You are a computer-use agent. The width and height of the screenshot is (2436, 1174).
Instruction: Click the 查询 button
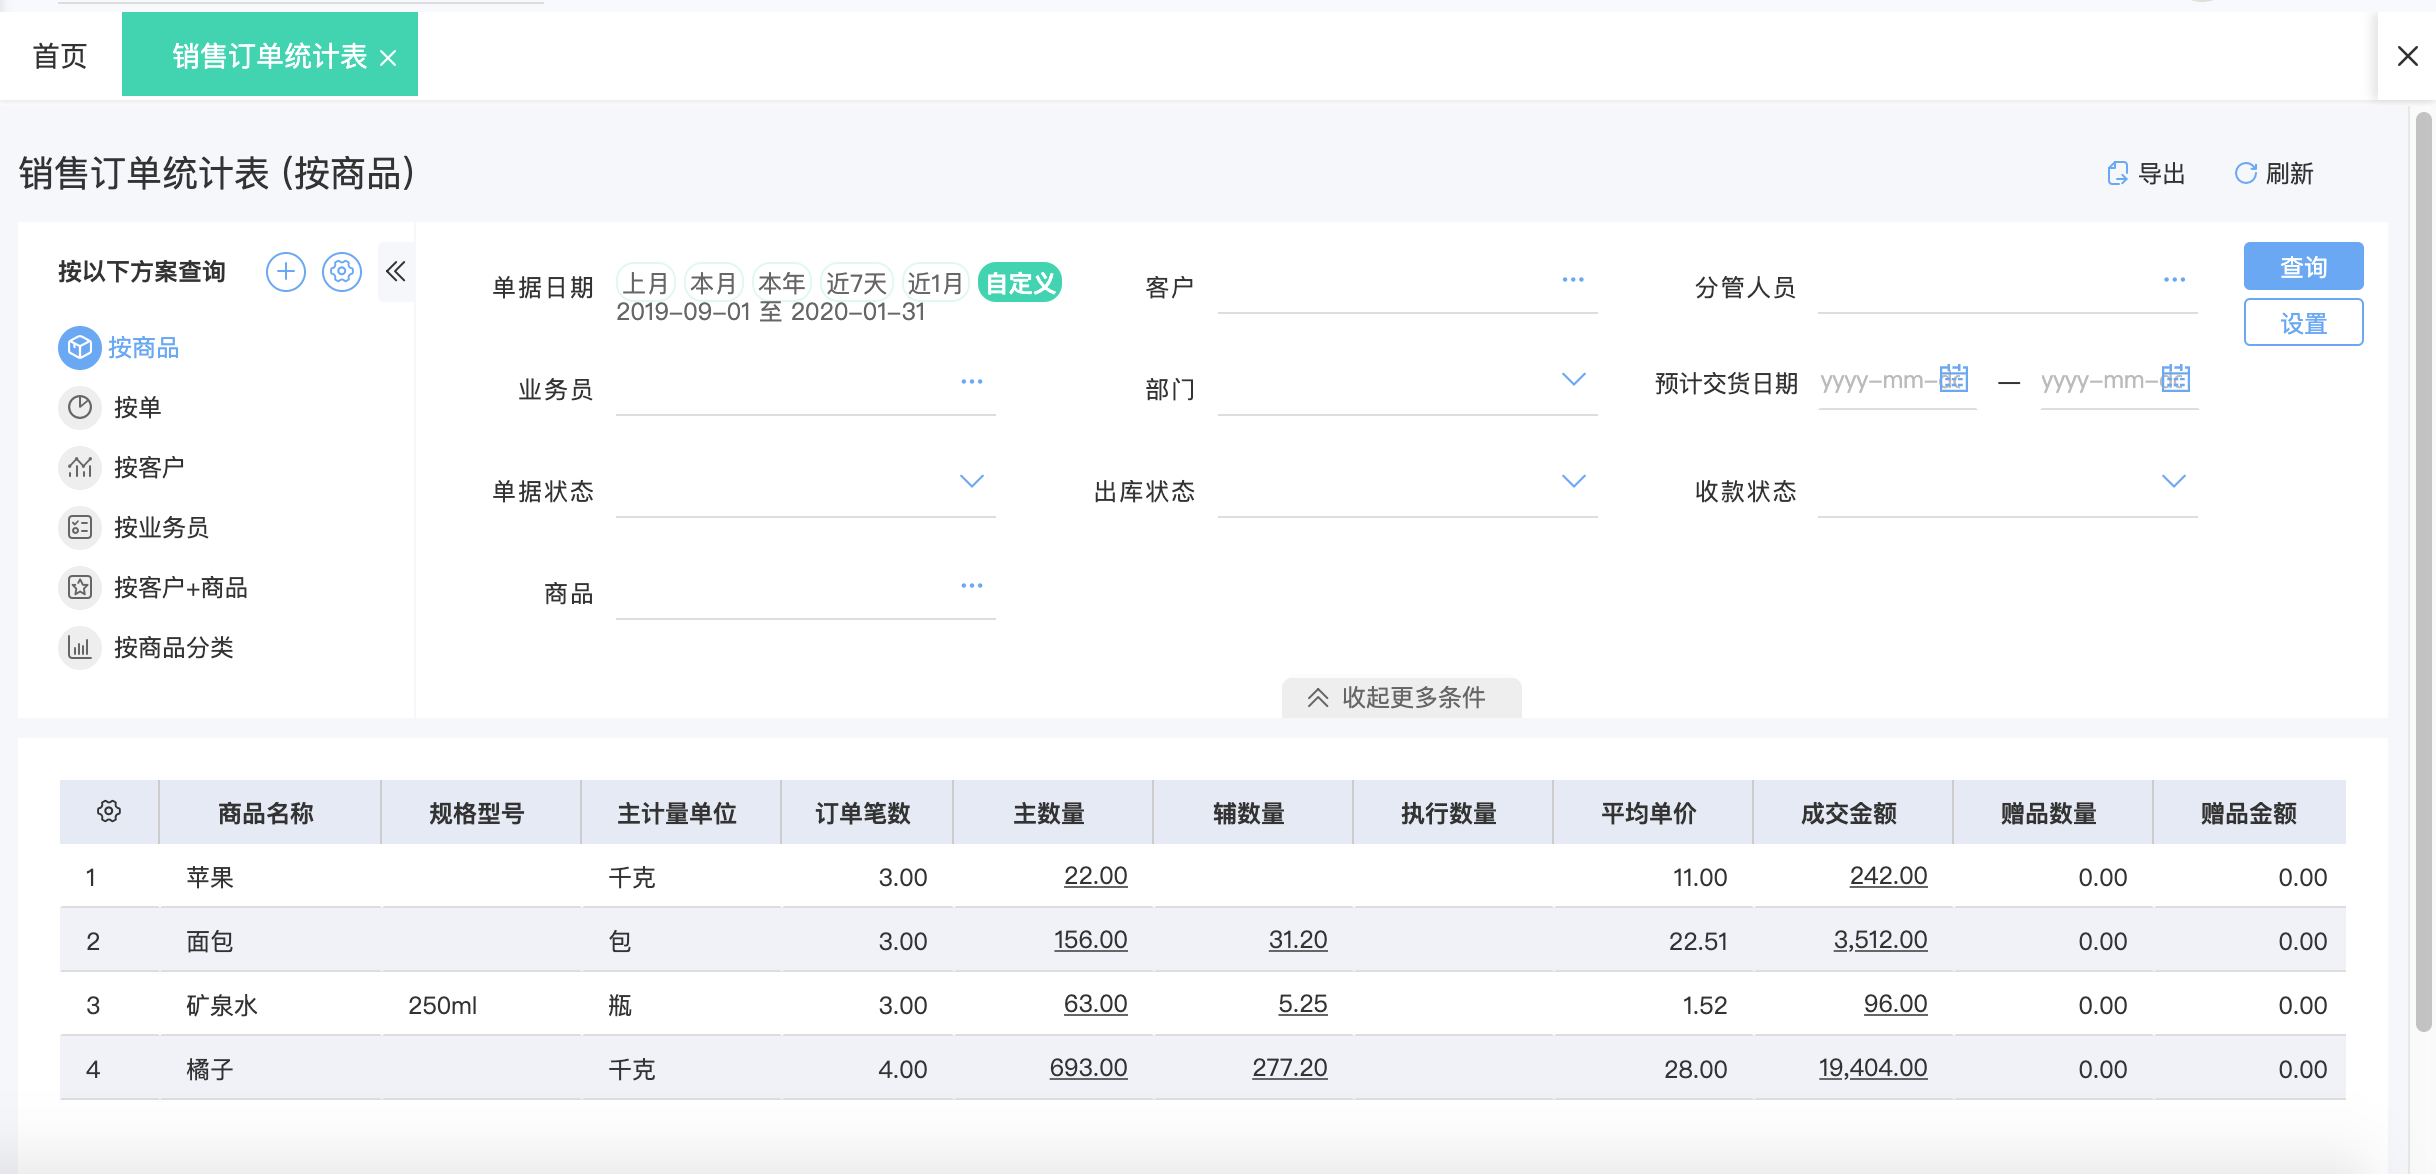point(2306,267)
